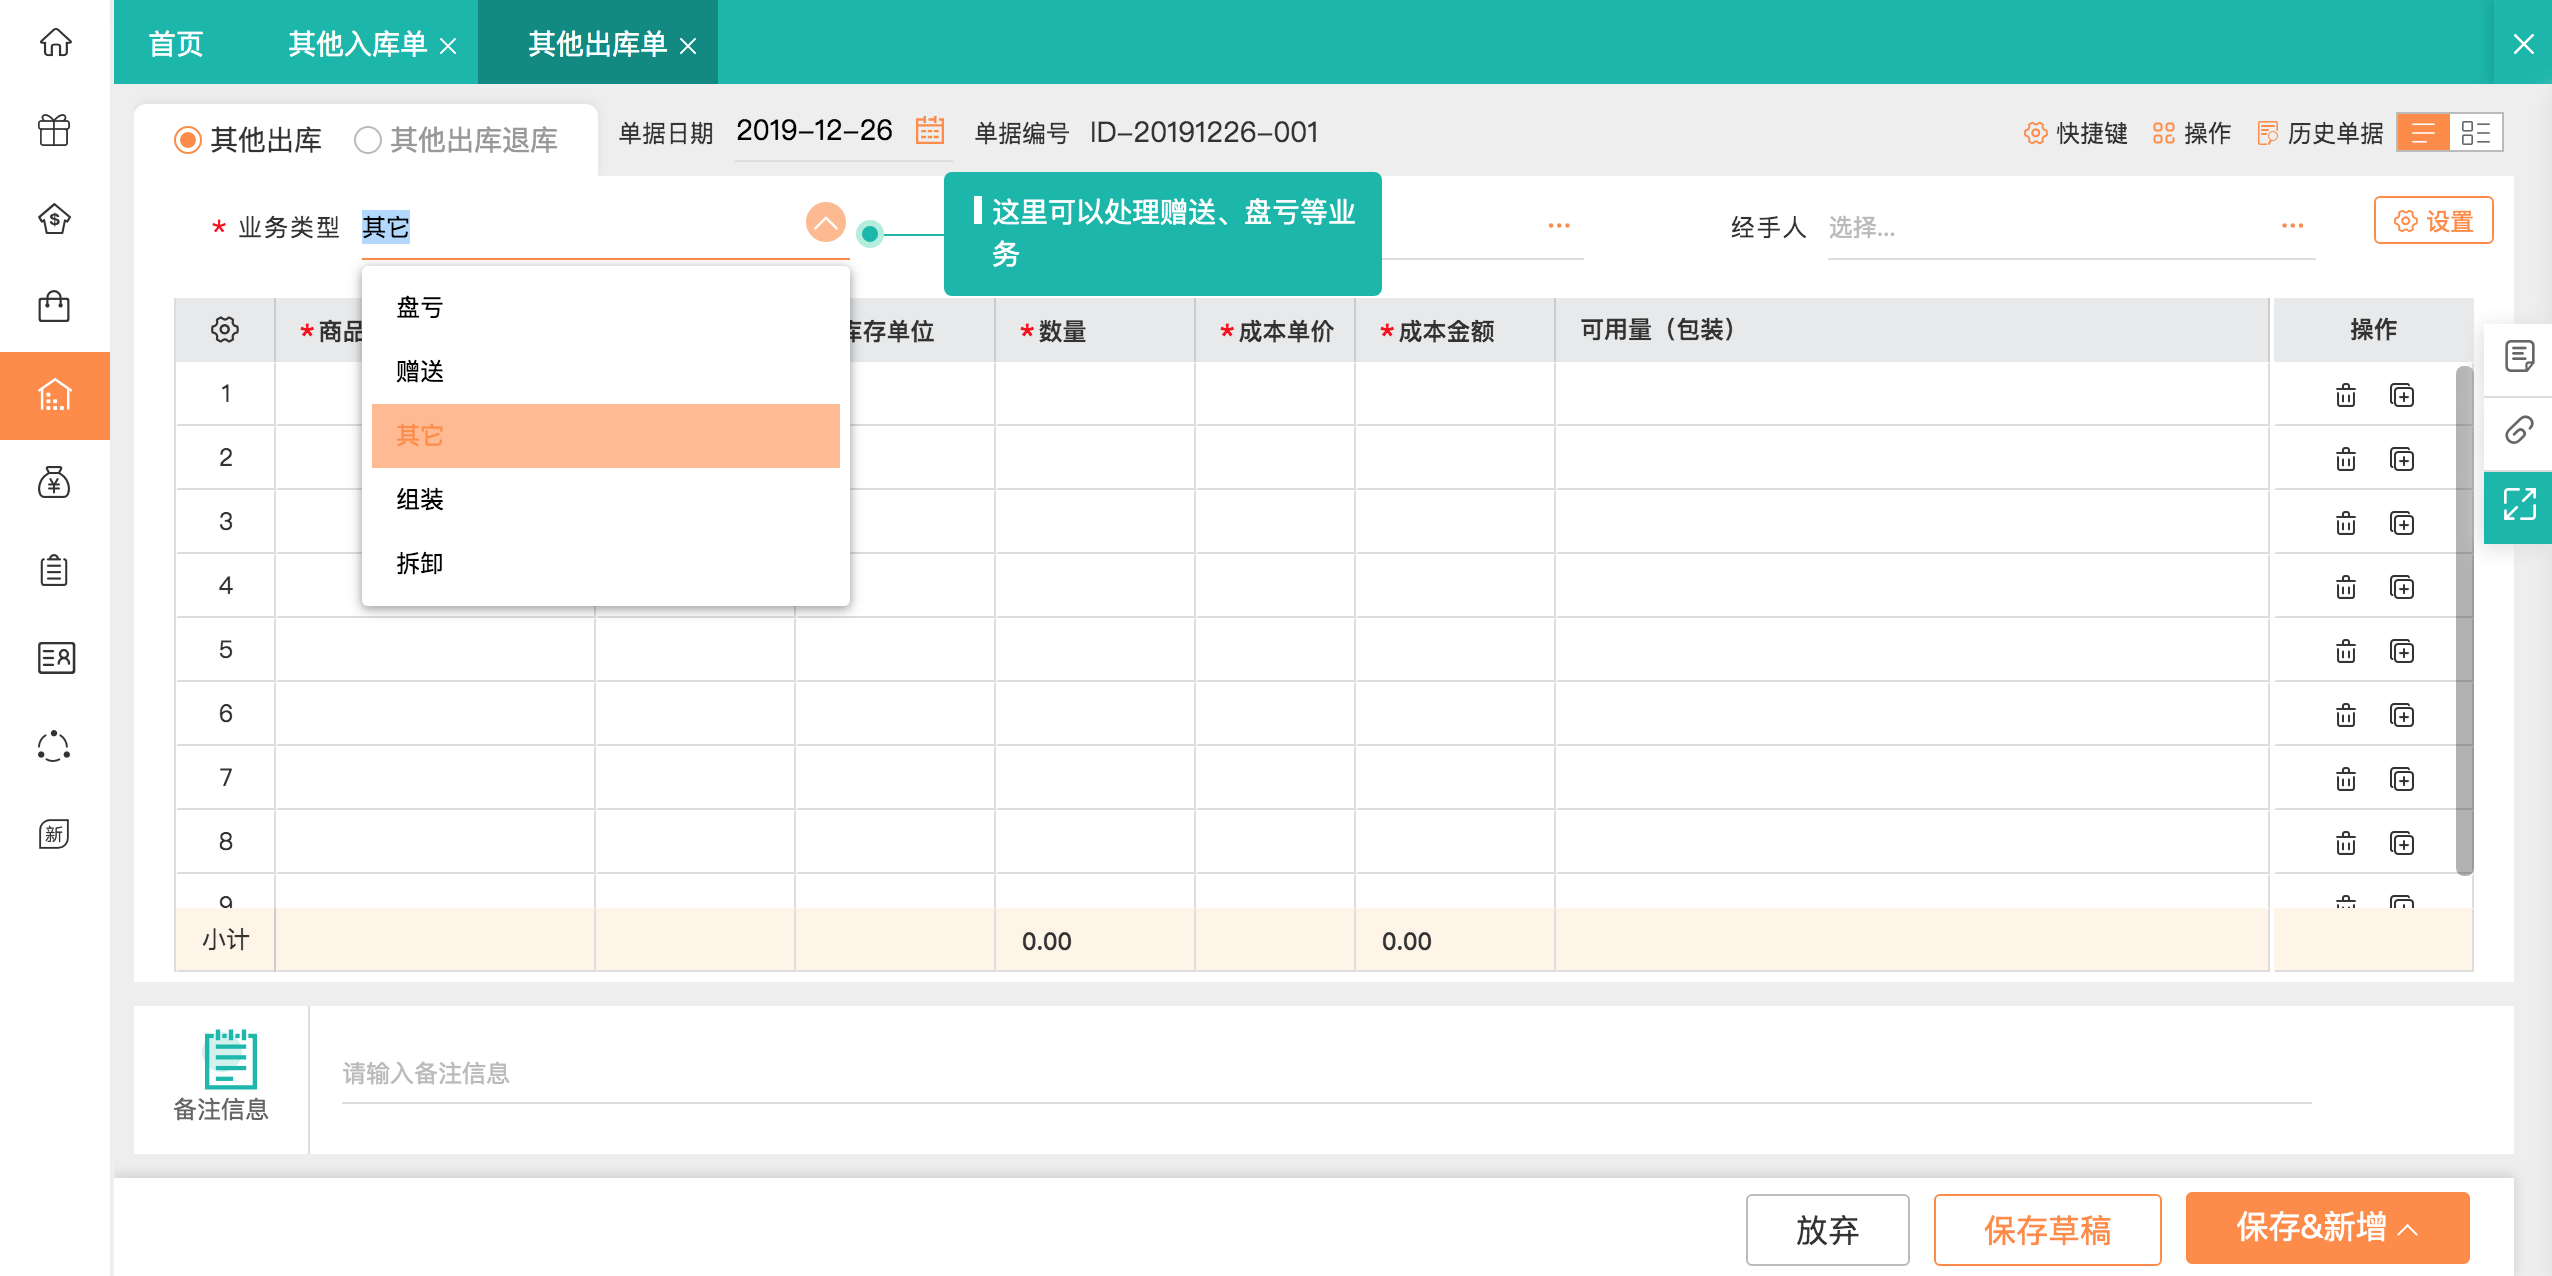
Task: Select 盘亏 from business type dropdown
Action: [x=420, y=308]
